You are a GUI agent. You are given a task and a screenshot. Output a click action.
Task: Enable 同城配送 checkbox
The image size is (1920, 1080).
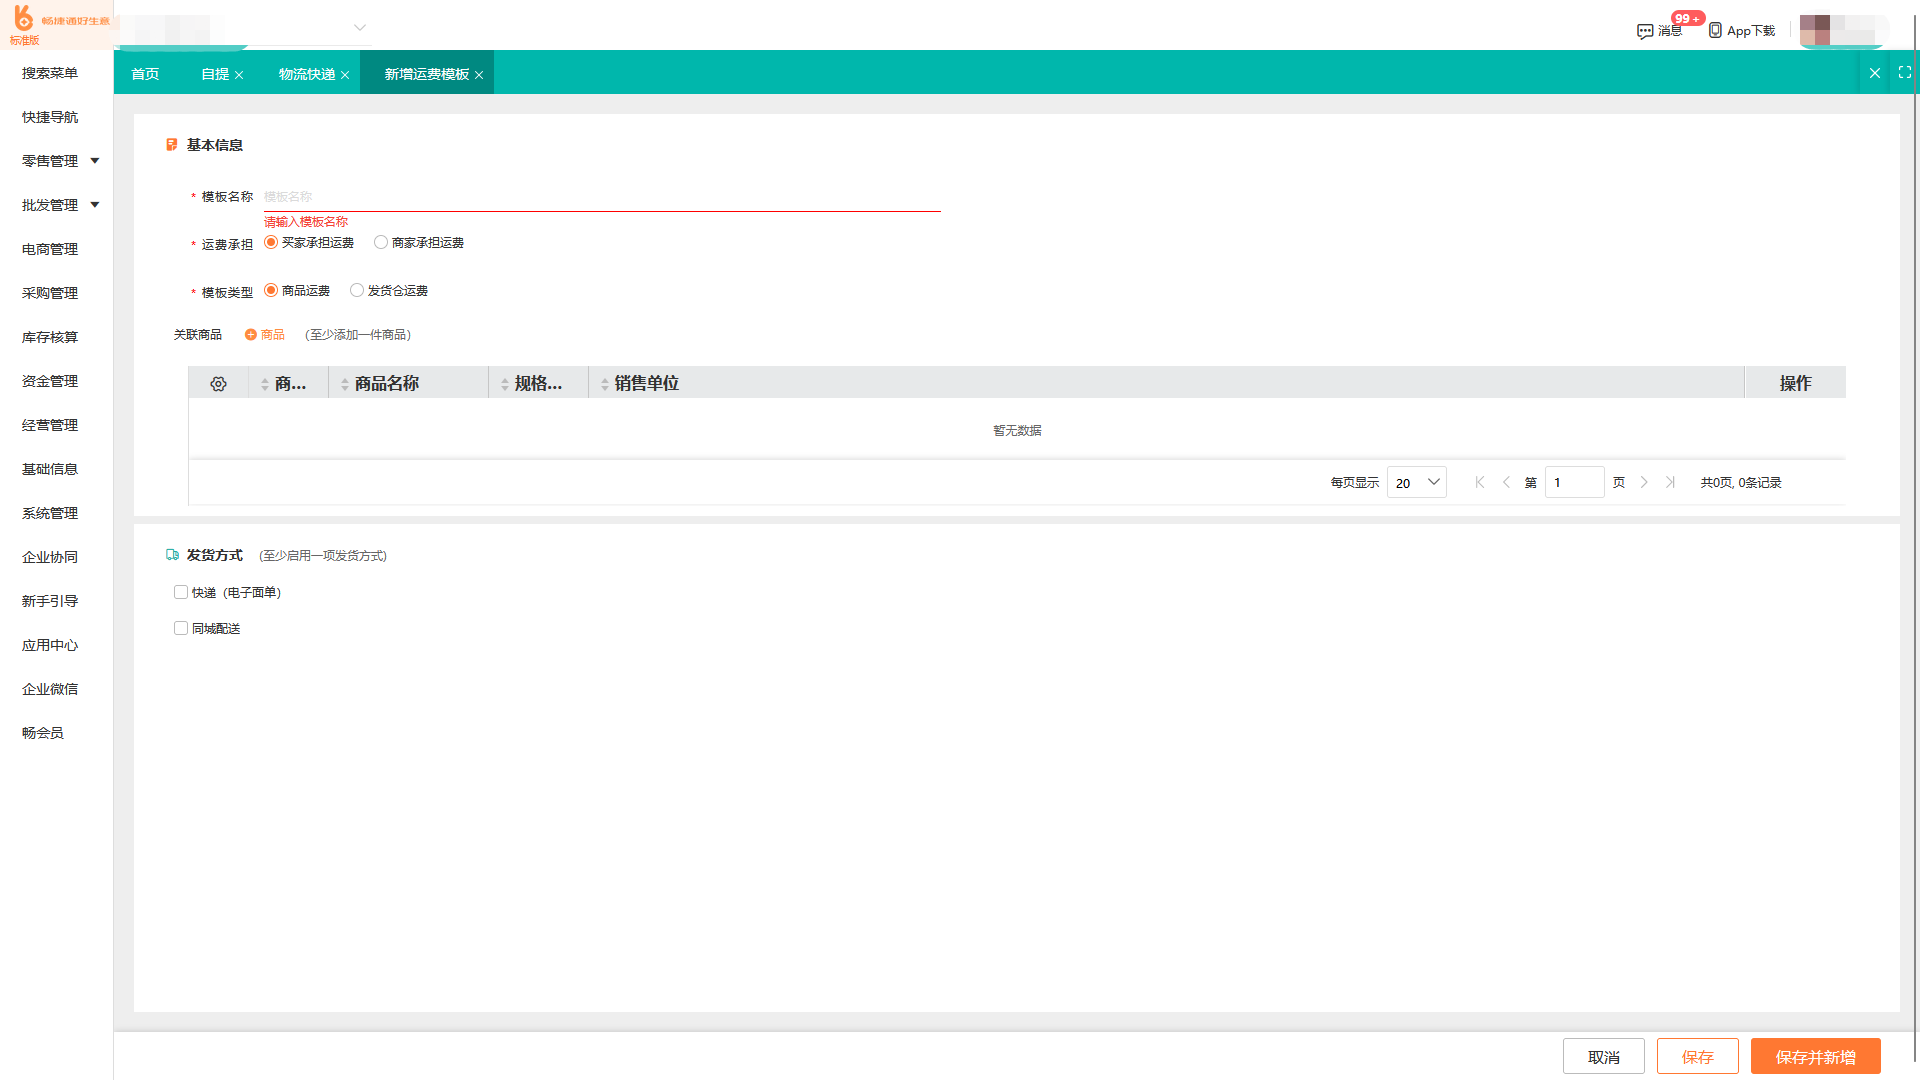tap(181, 628)
